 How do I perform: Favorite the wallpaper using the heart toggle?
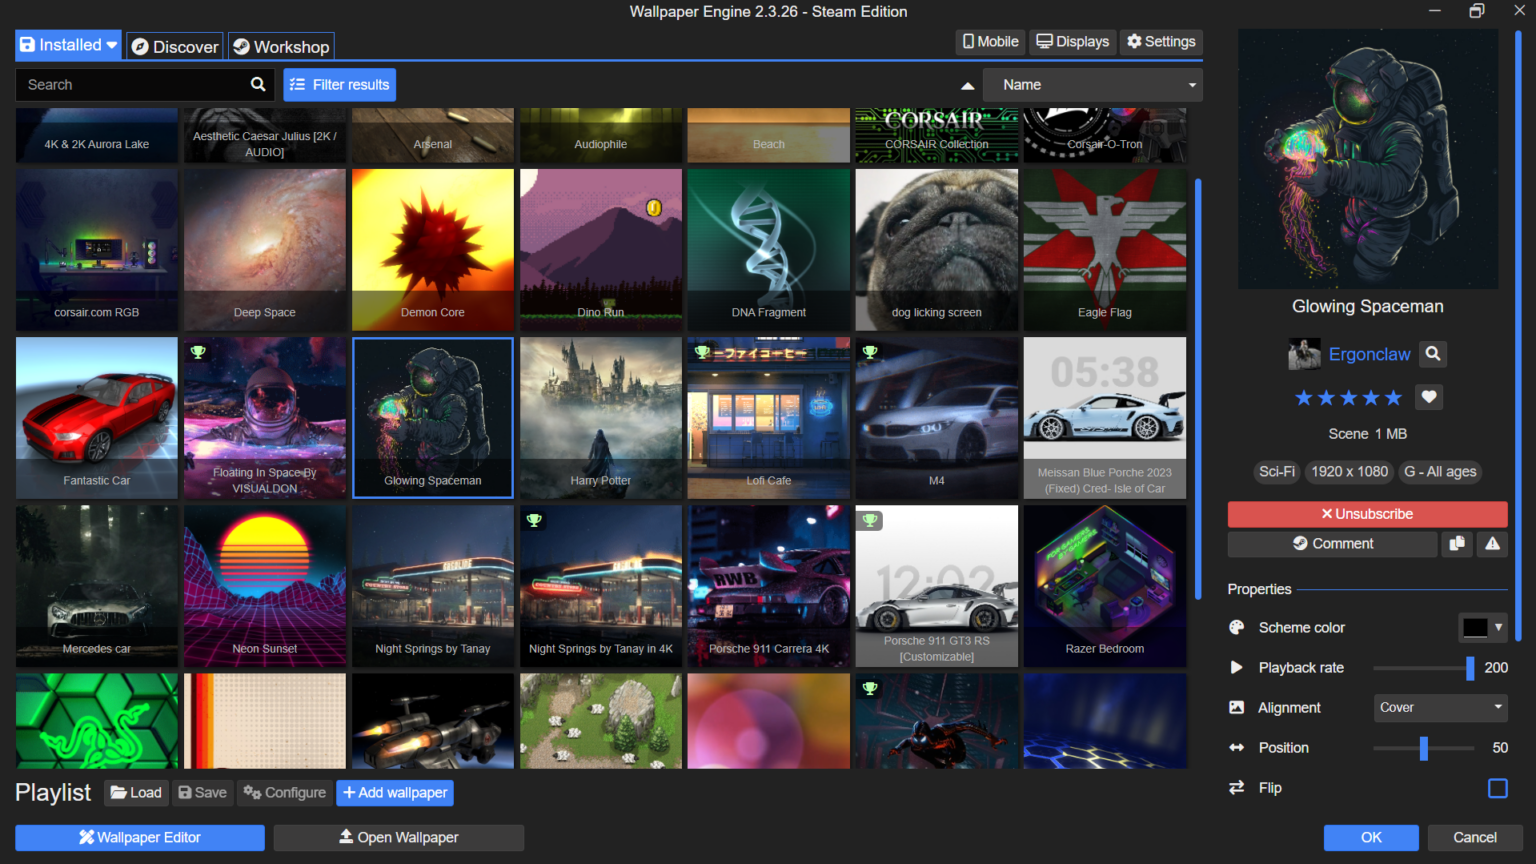tap(1428, 397)
